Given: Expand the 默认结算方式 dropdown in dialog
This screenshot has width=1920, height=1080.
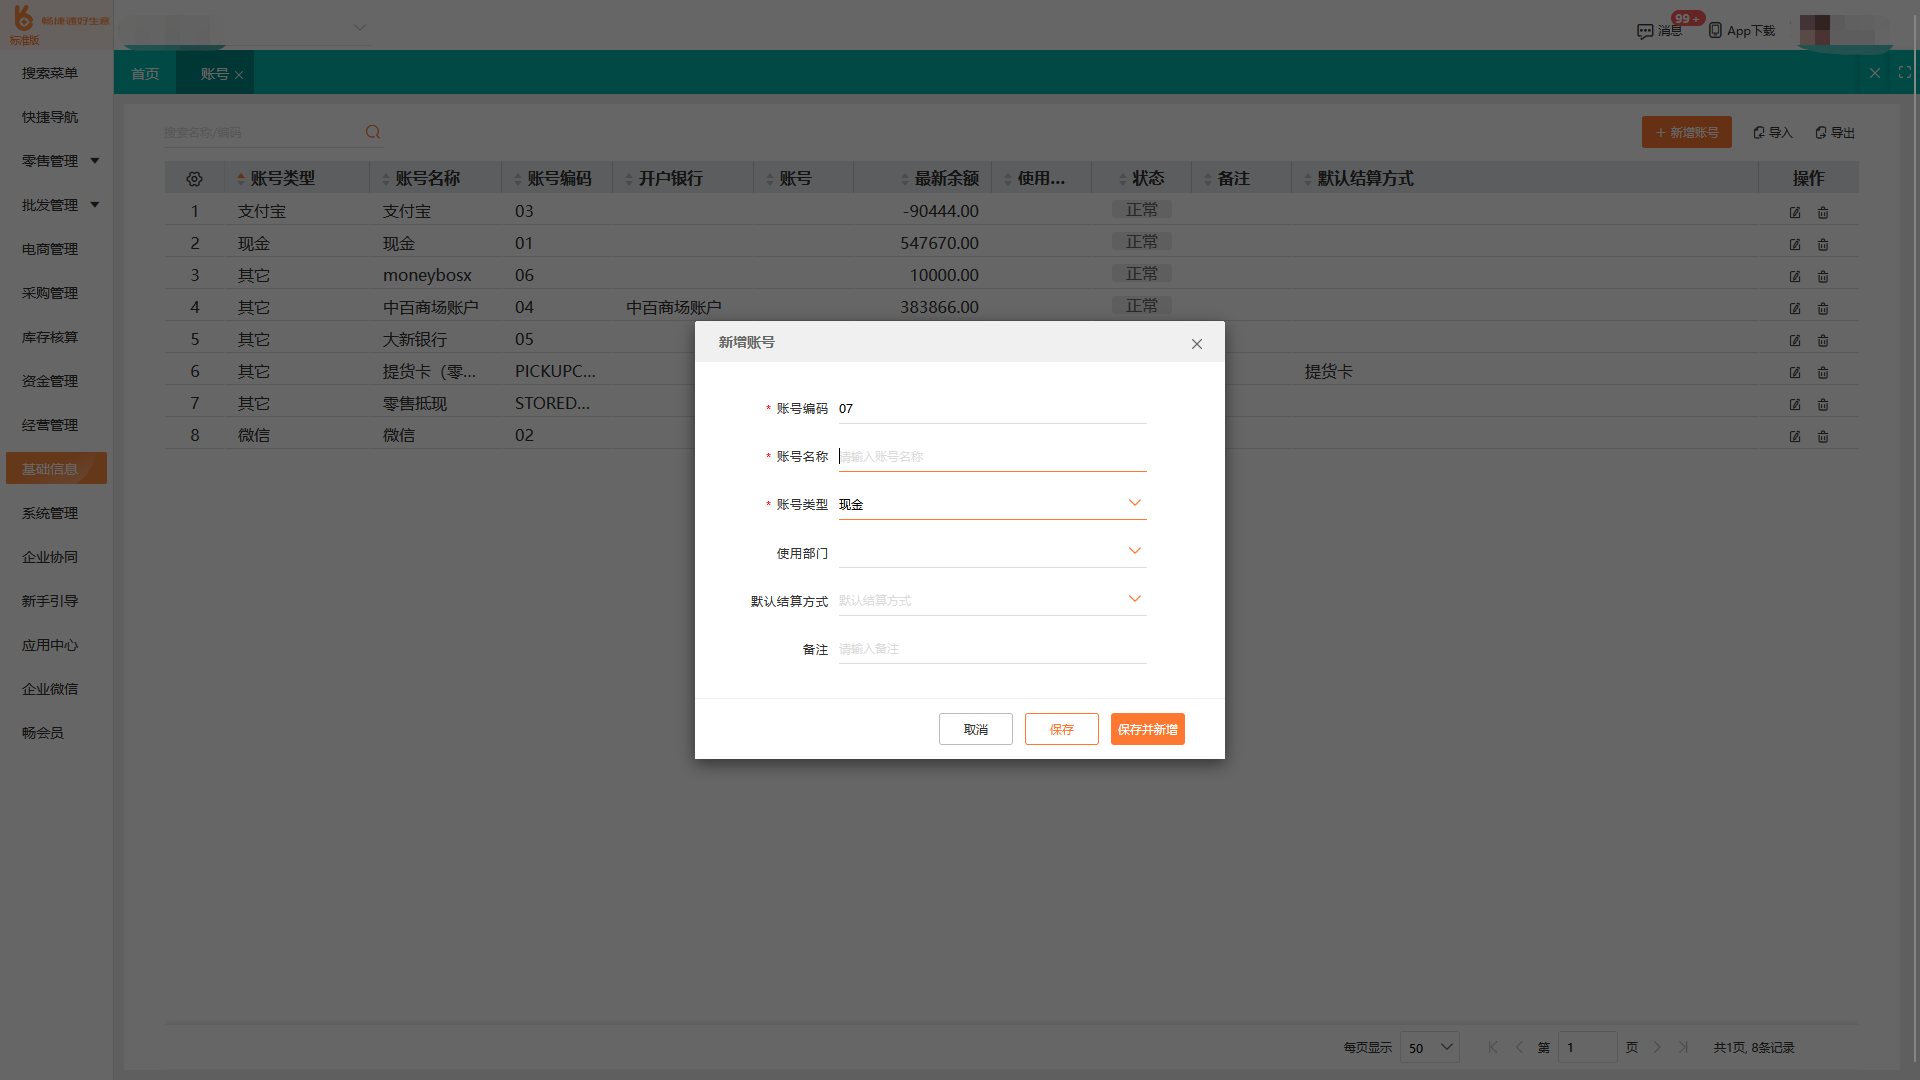Looking at the screenshot, I should coord(1135,600).
